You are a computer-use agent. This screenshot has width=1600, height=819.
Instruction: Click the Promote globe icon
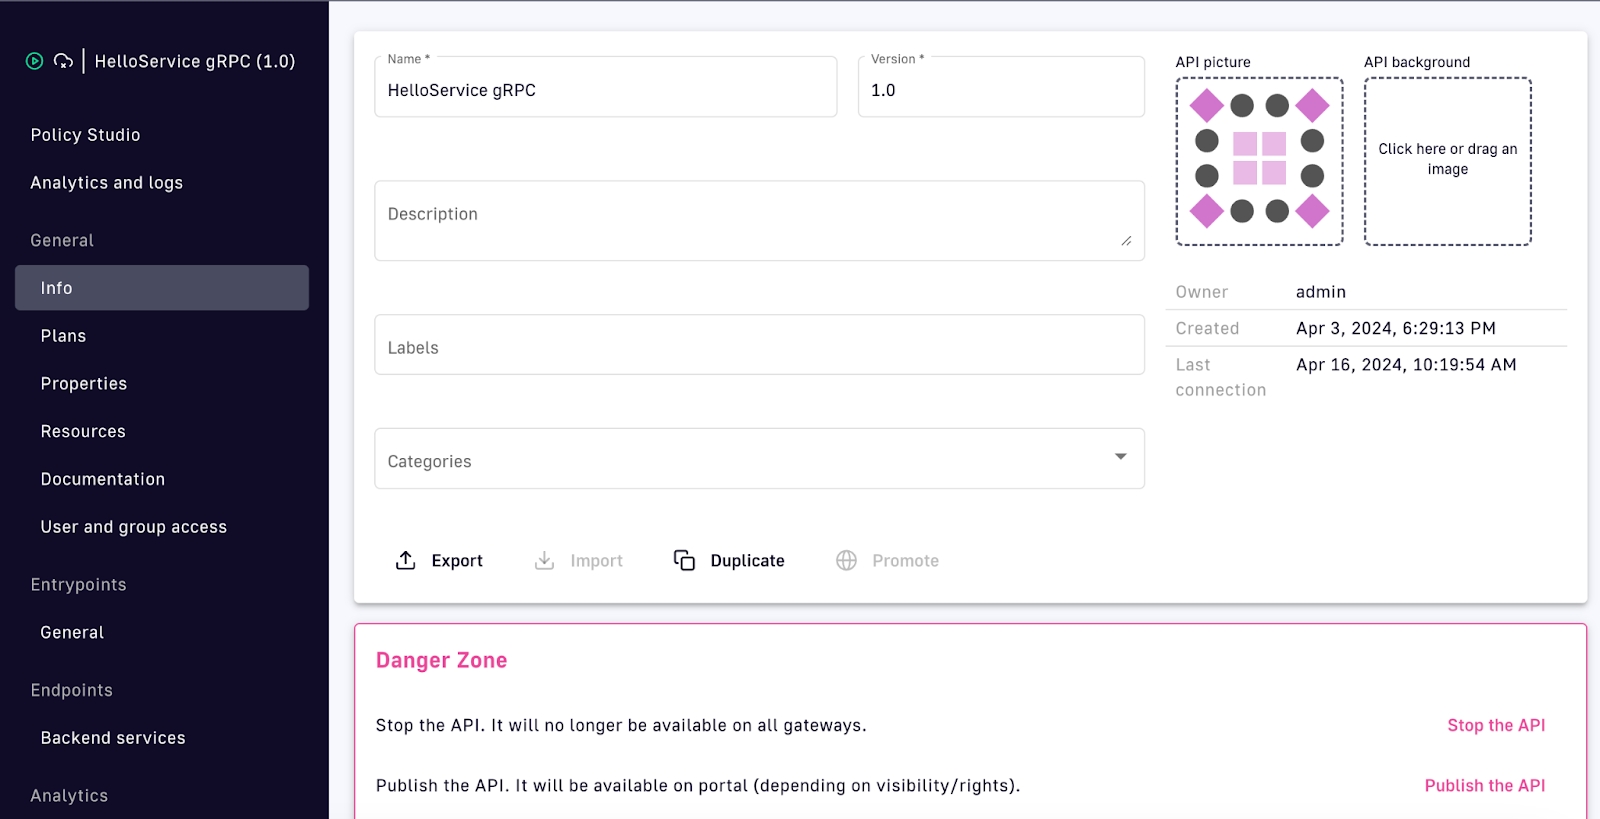click(846, 560)
